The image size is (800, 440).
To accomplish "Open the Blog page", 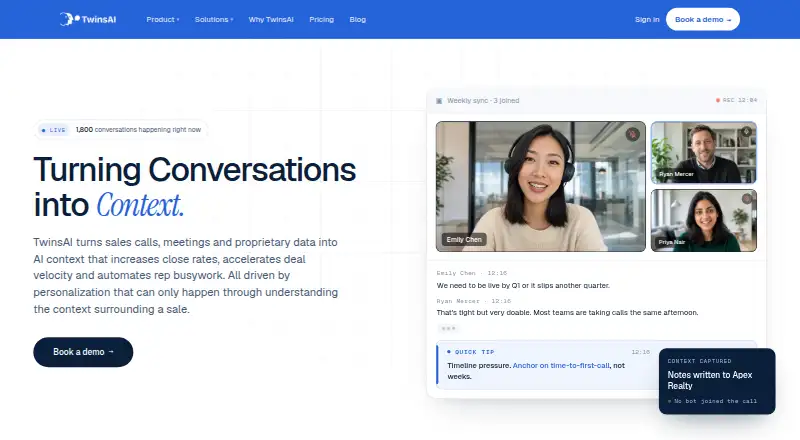I will pyautogui.click(x=358, y=19).
